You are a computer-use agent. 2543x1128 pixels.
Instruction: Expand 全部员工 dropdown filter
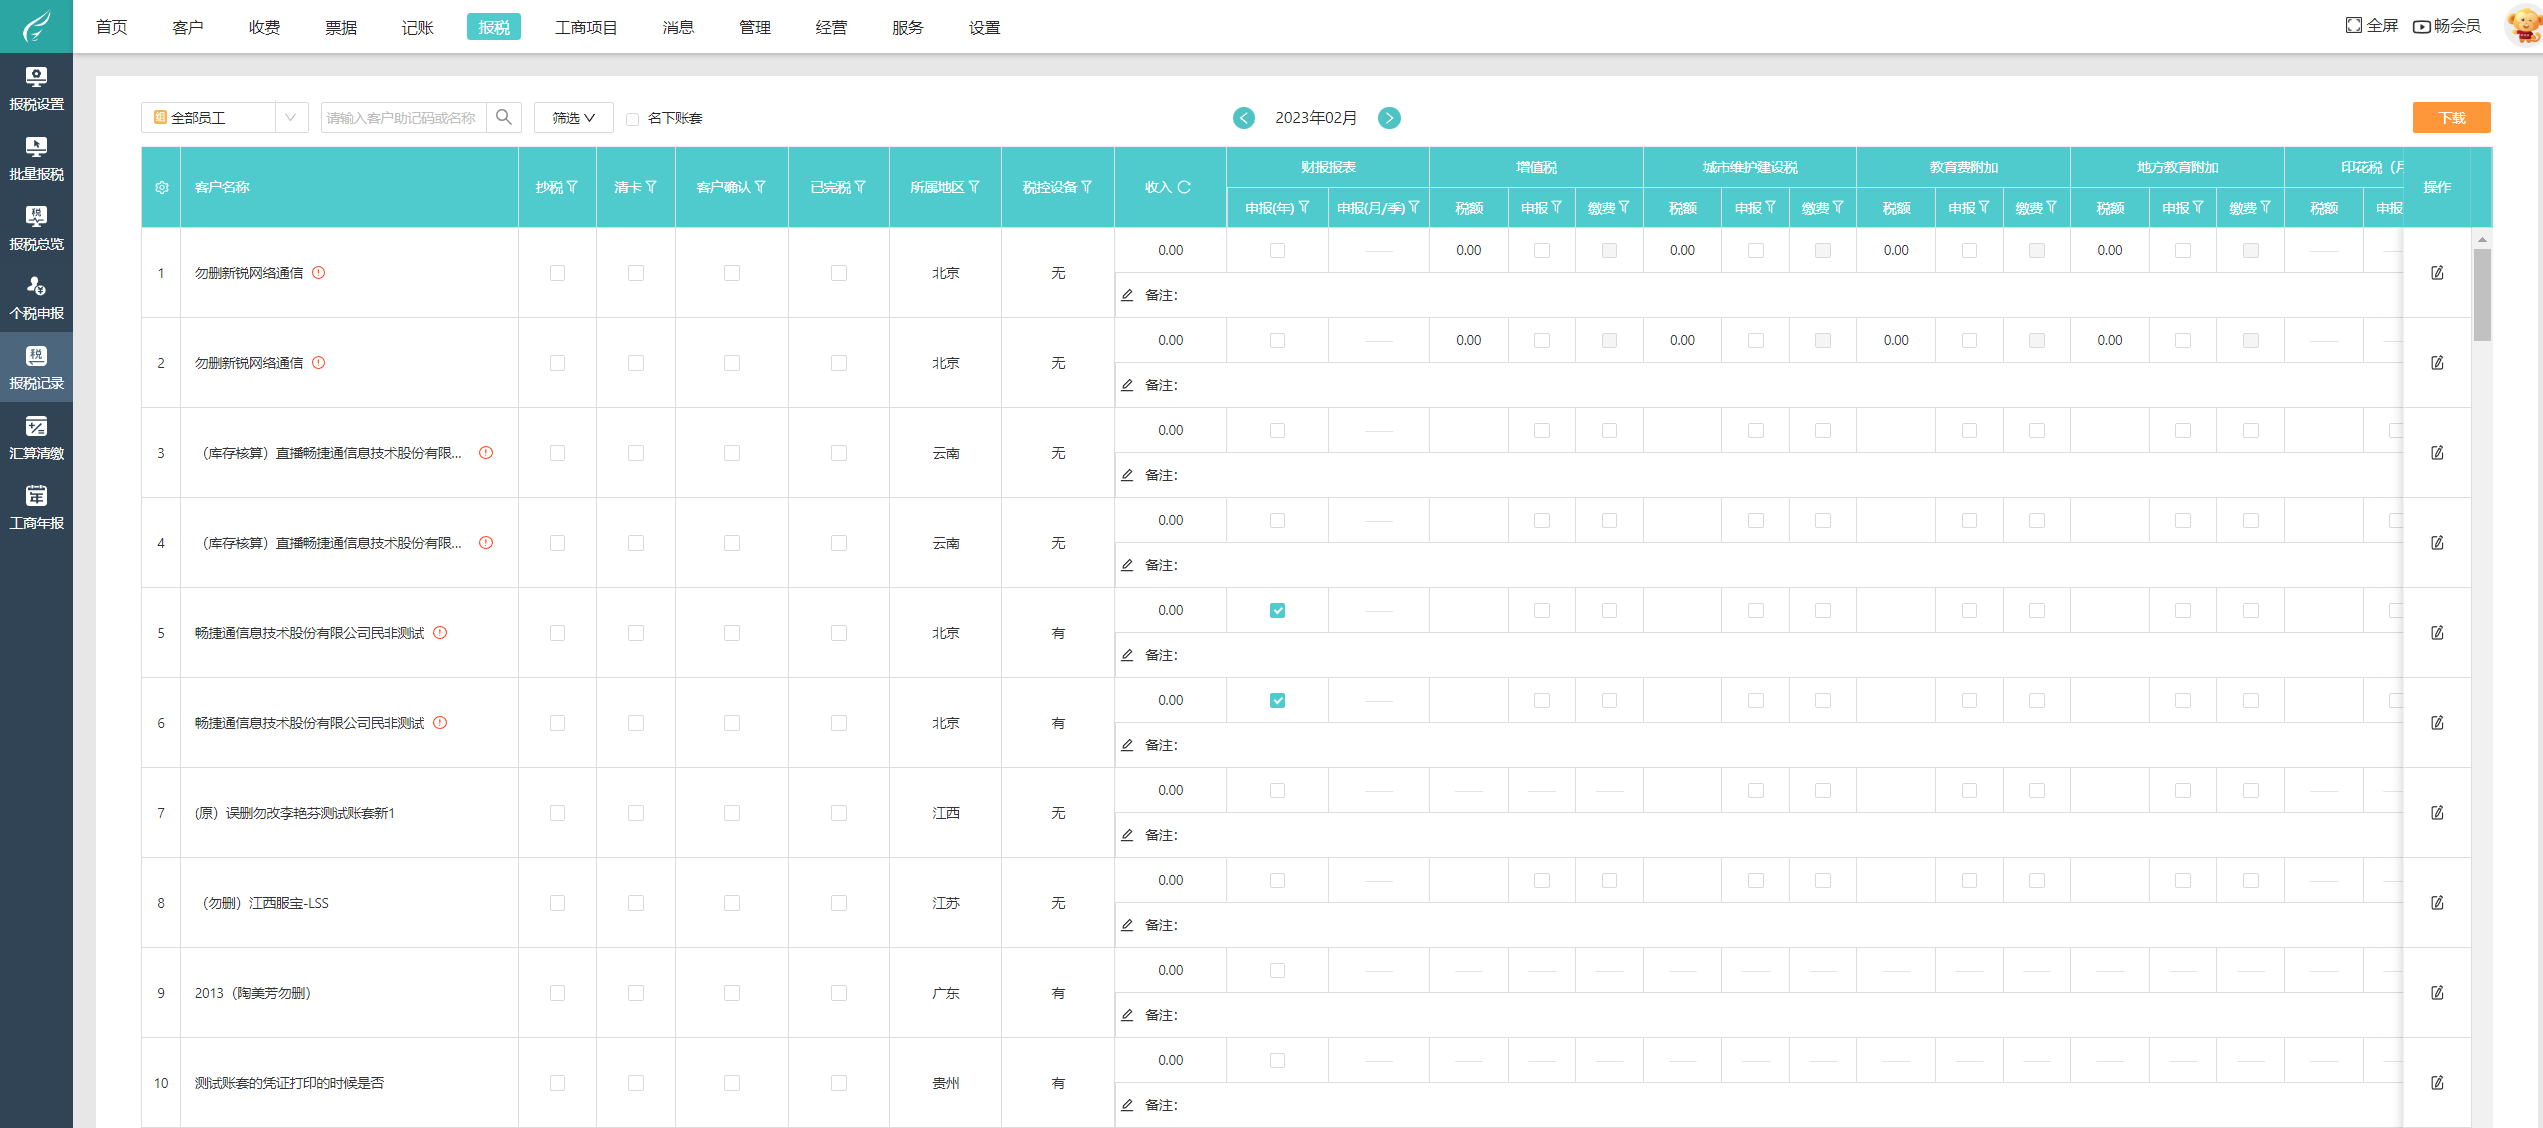[285, 117]
